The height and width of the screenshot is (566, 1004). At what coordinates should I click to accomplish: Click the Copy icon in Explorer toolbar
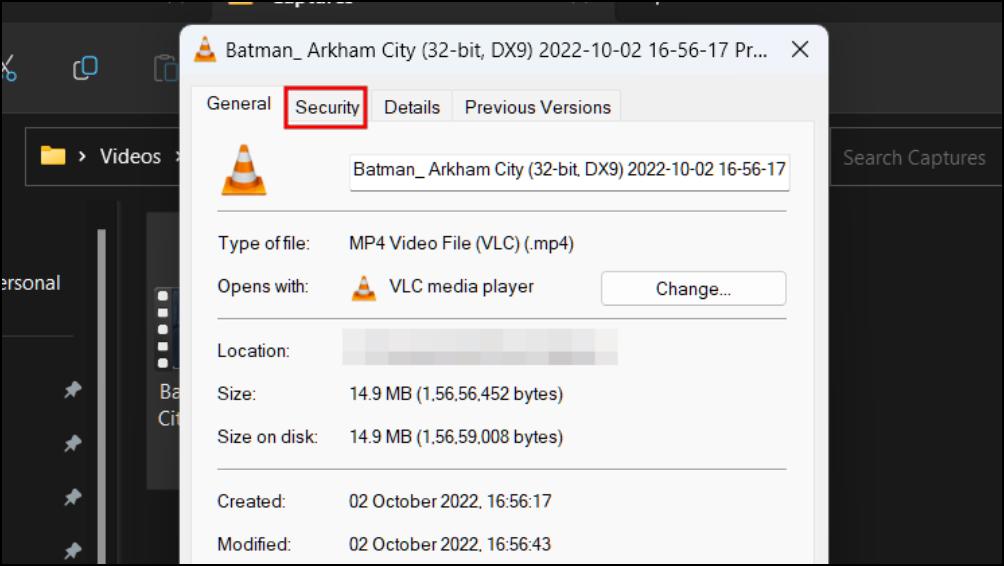pos(85,67)
